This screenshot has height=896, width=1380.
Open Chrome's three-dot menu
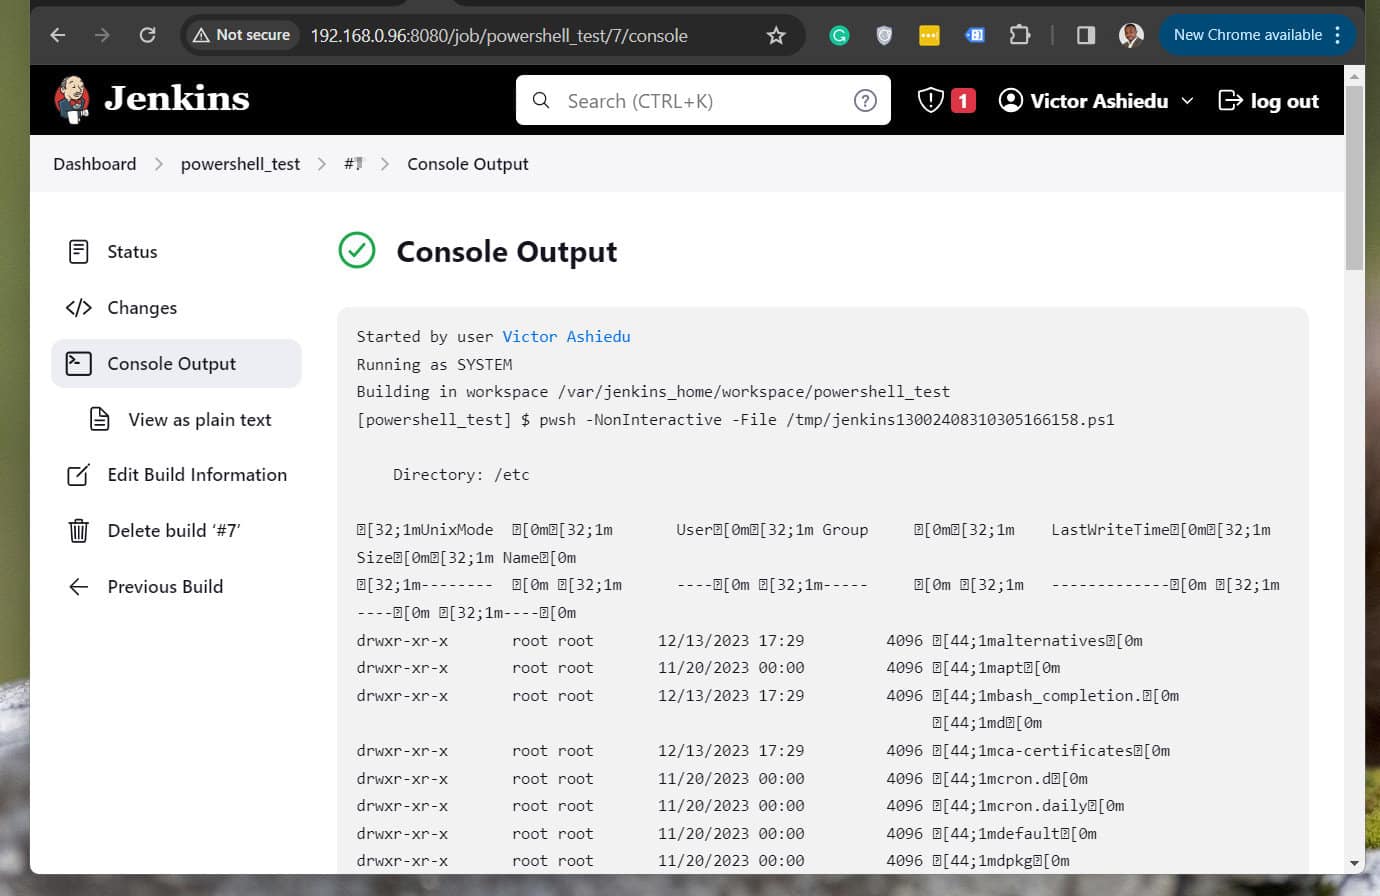pos(1337,34)
